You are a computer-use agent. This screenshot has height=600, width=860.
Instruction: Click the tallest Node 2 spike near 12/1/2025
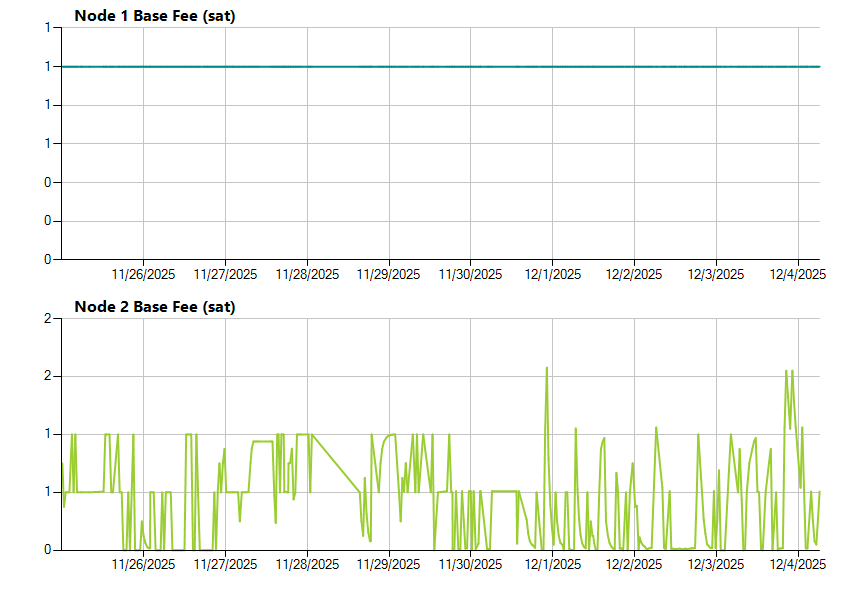546,369
